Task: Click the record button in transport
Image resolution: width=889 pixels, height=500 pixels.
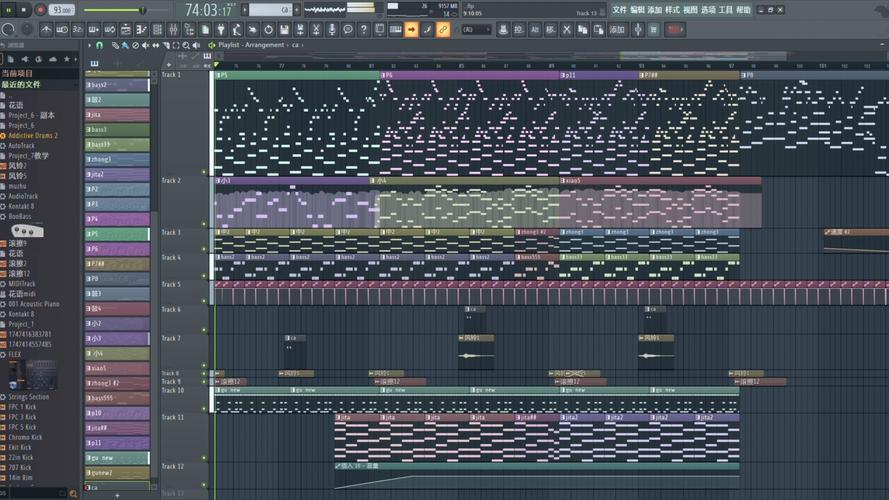Action: coord(40,10)
